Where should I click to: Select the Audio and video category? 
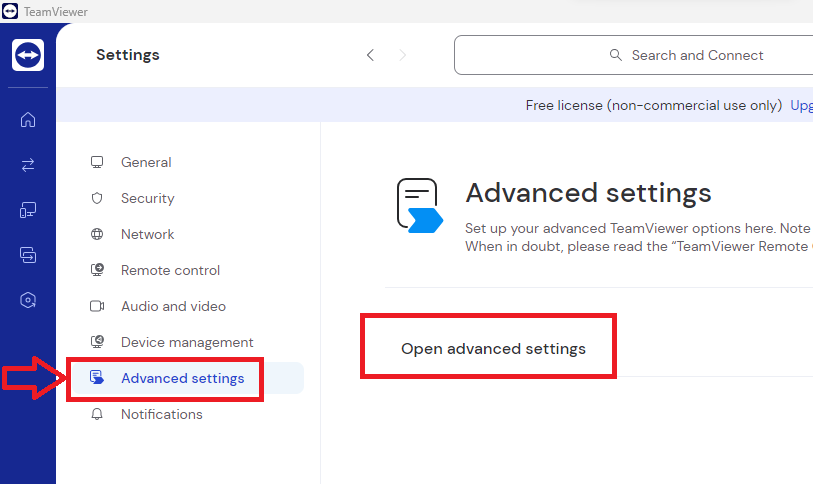(173, 306)
